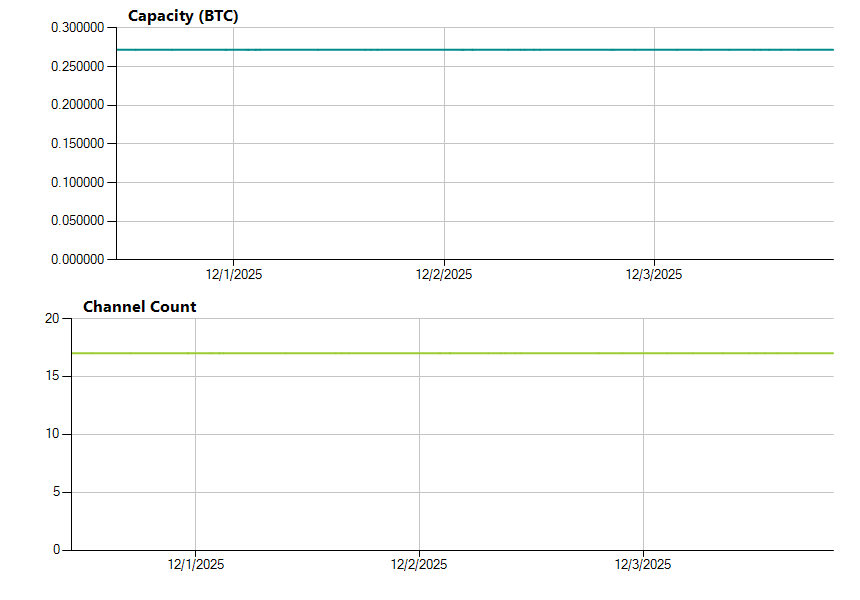Pick 12/2/2025 date on Channel Count axis
Image resolution: width=860 pixels, height=600 pixels.
point(419,565)
